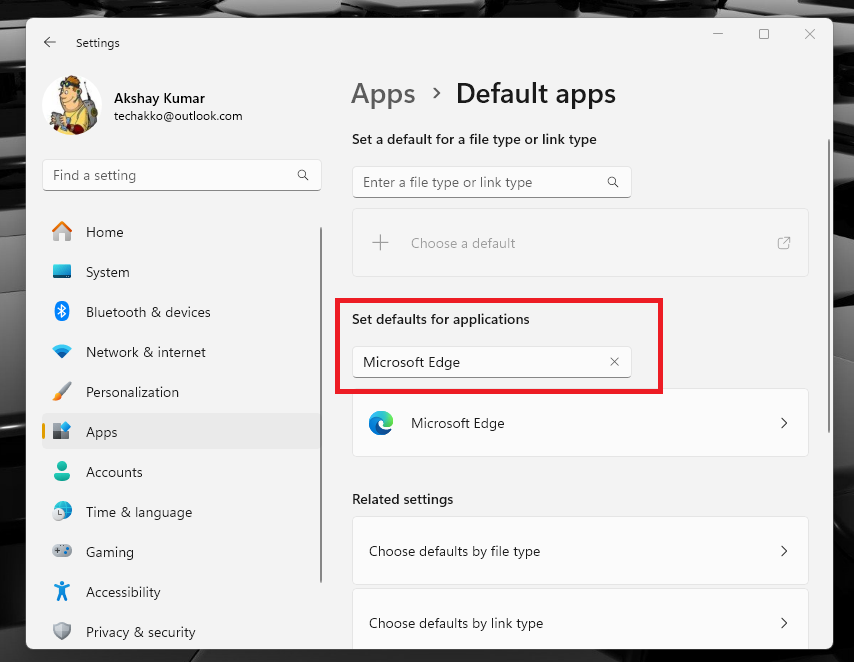Click the Microsoft Edge application search field
Viewport: 854px width, 662px height.
492,362
